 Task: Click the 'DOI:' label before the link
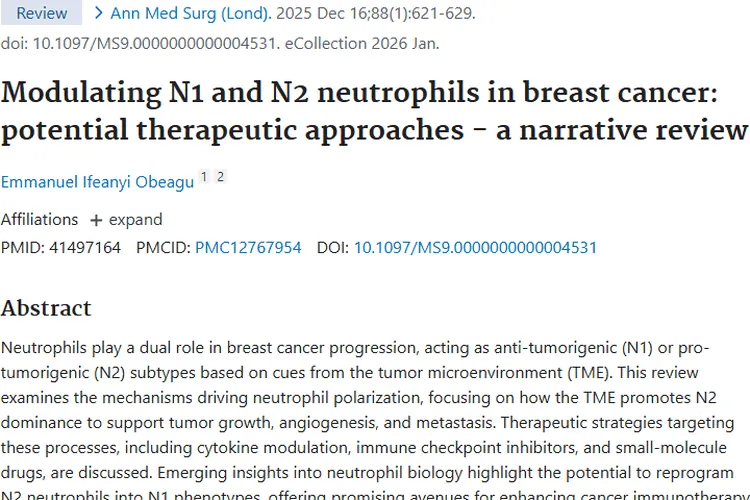pyautogui.click(x=332, y=247)
